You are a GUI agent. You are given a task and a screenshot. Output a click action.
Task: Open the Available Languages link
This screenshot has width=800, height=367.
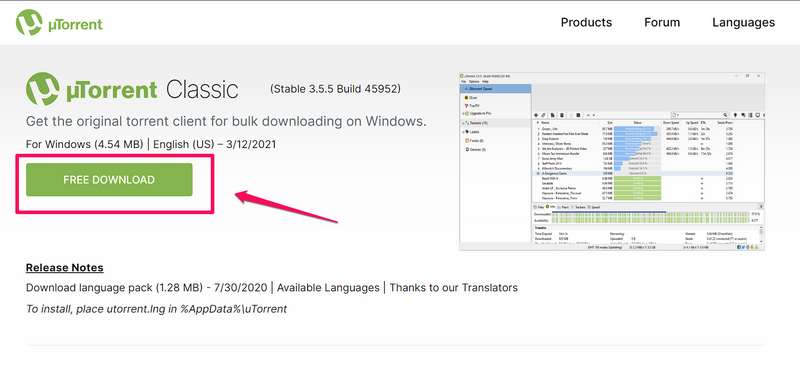click(328, 287)
